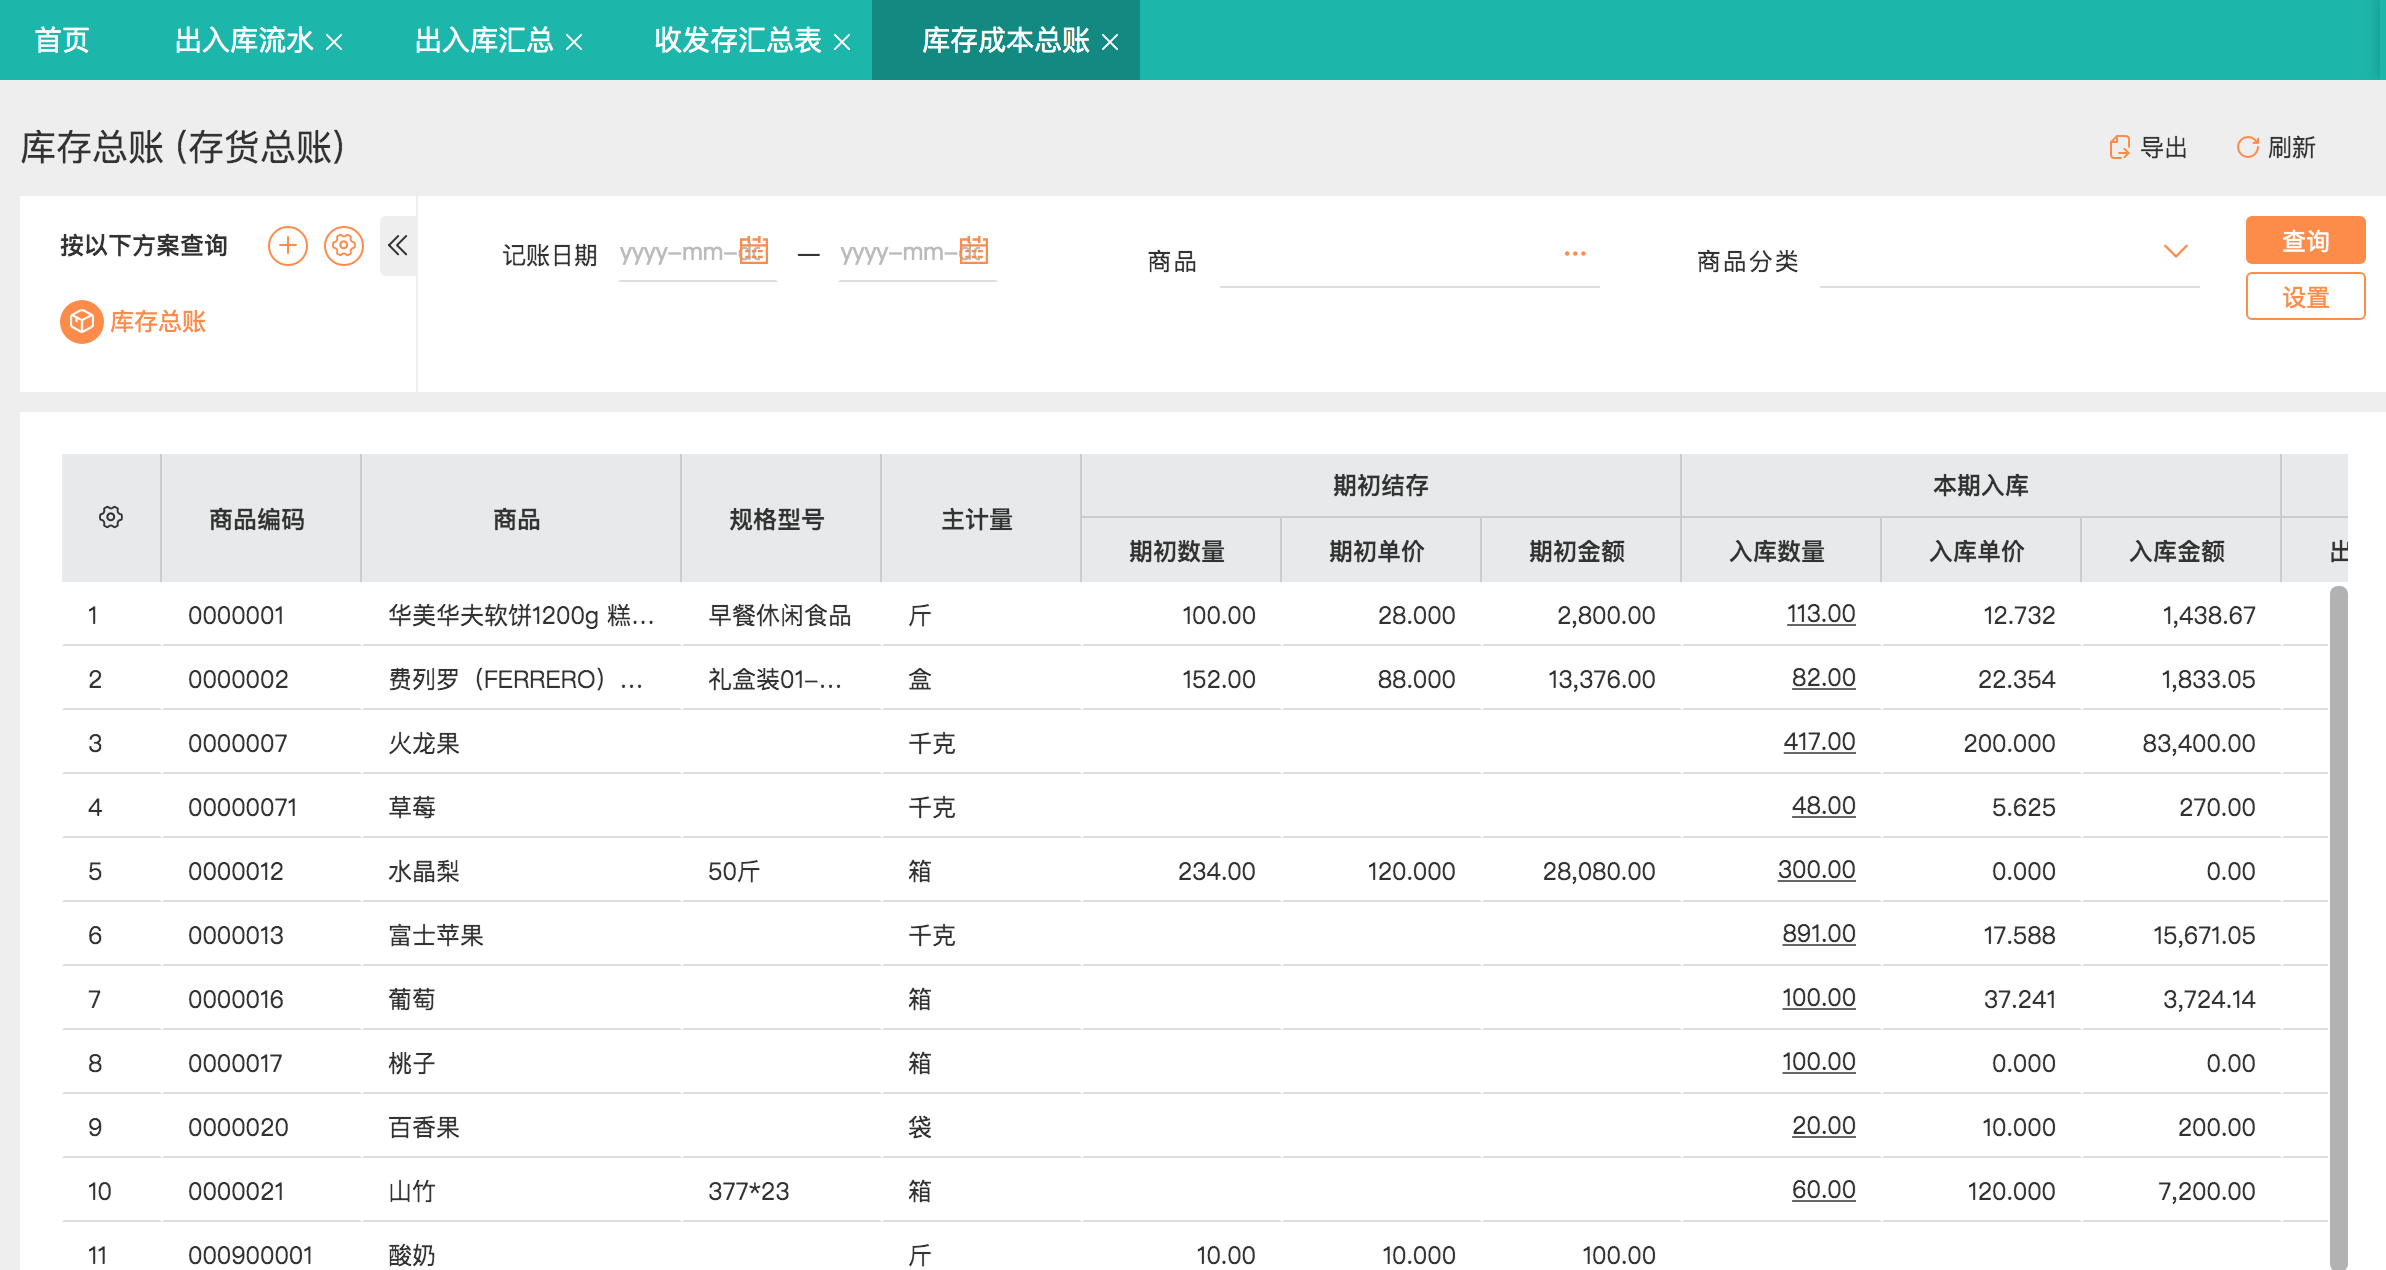Click 草莓 入库数量 48.00 link
This screenshot has height=1270, width=2386.
point(1823,805)
